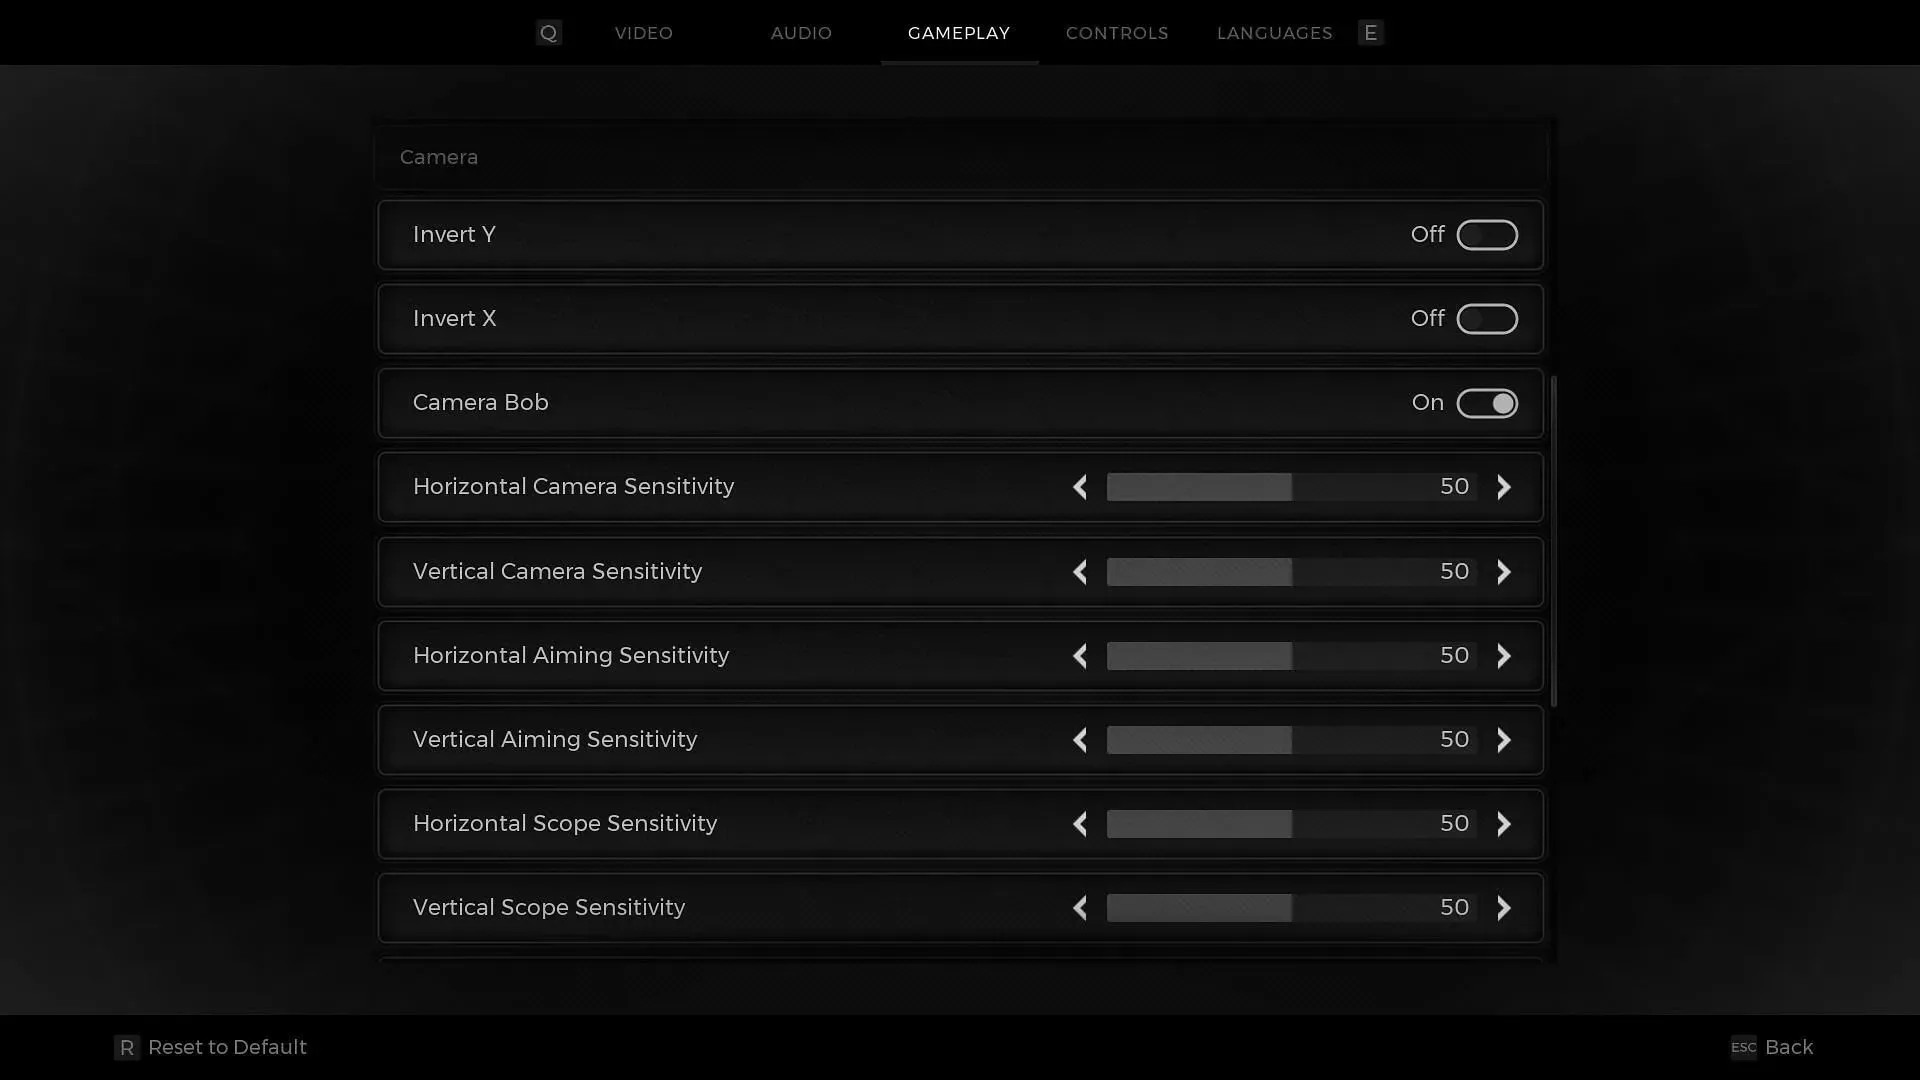Click the Vertical Aiming Sensitivity label
Screen dimensions: 1920x1080
pos(555,740)
